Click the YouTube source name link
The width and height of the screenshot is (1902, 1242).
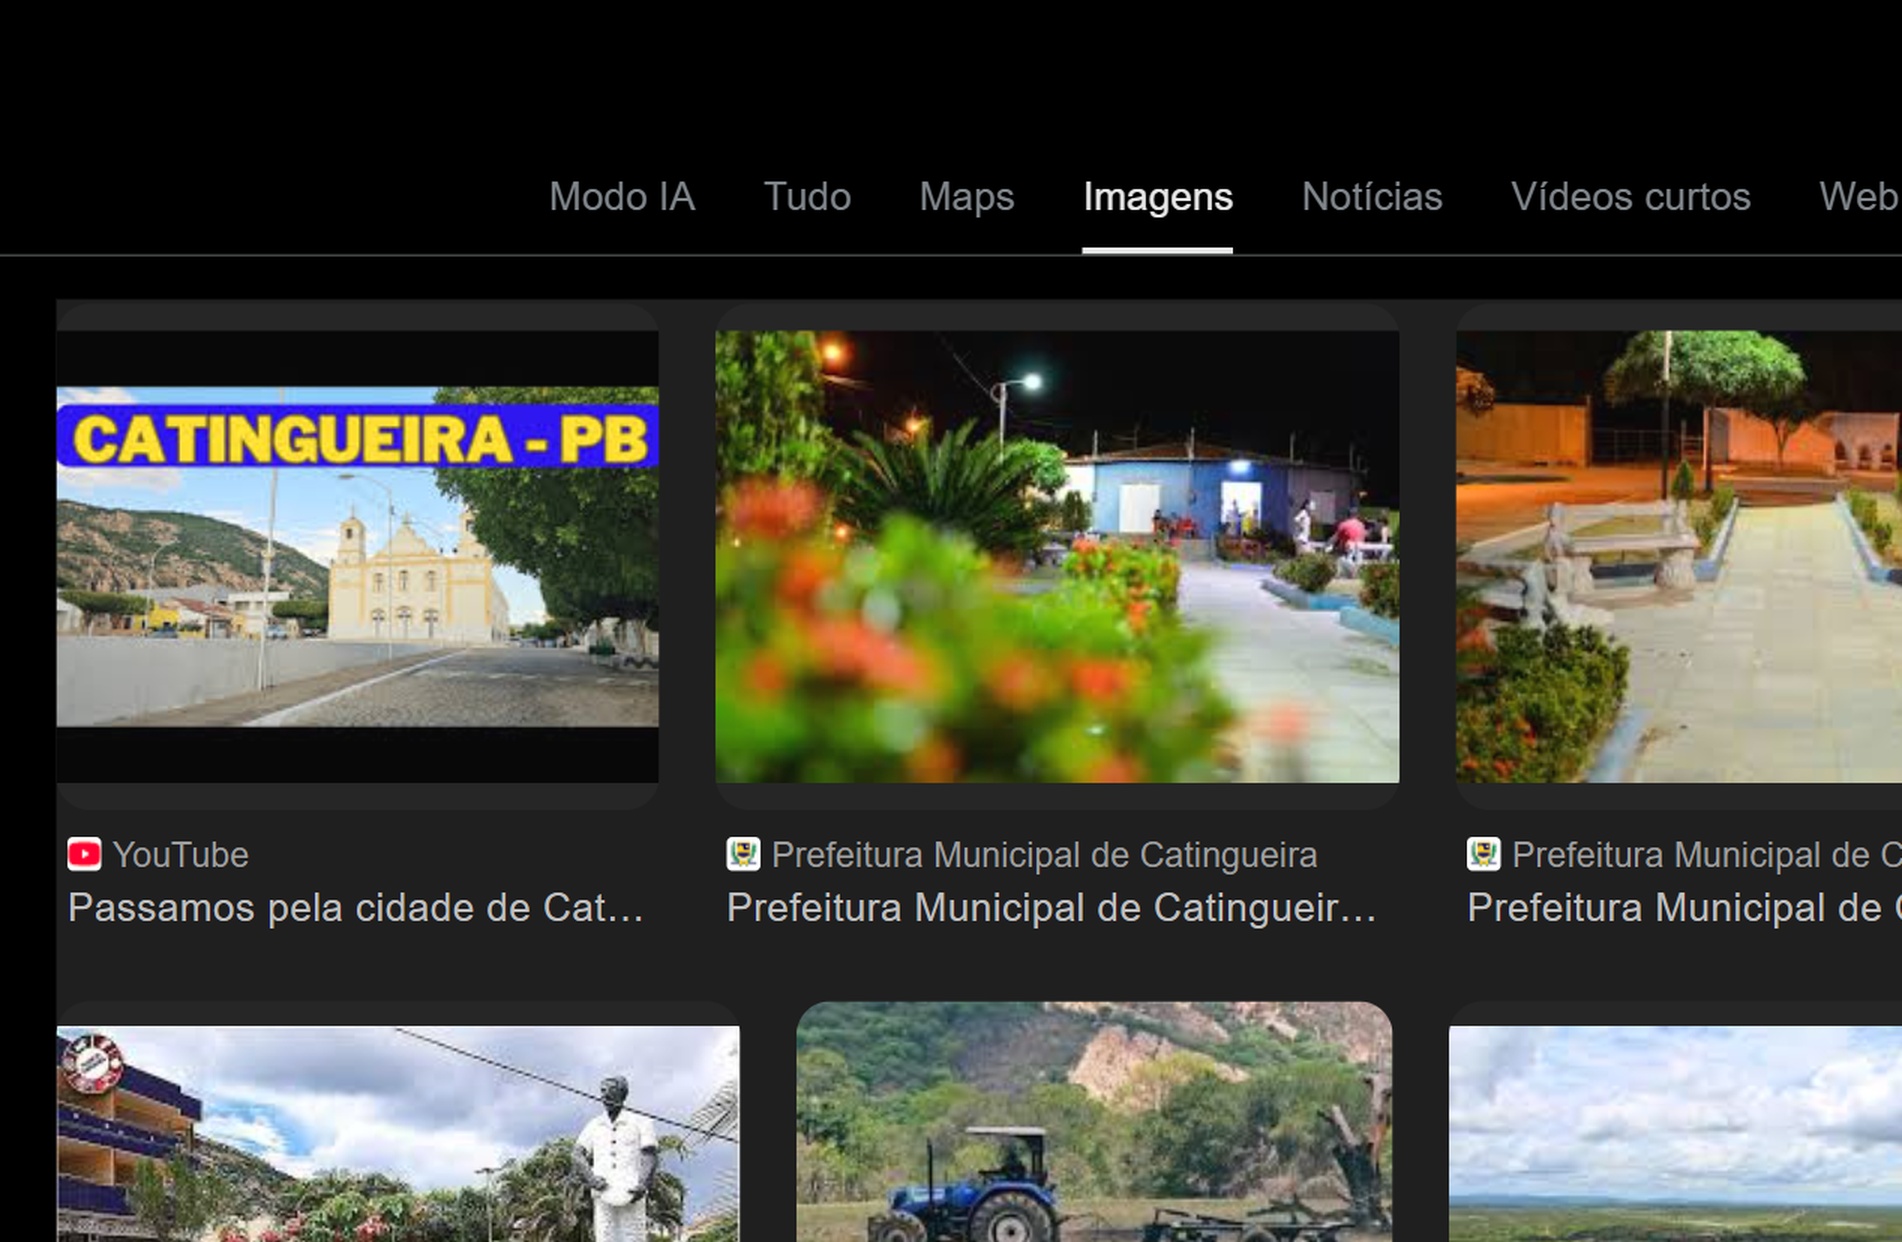click(x=180, y=855)
